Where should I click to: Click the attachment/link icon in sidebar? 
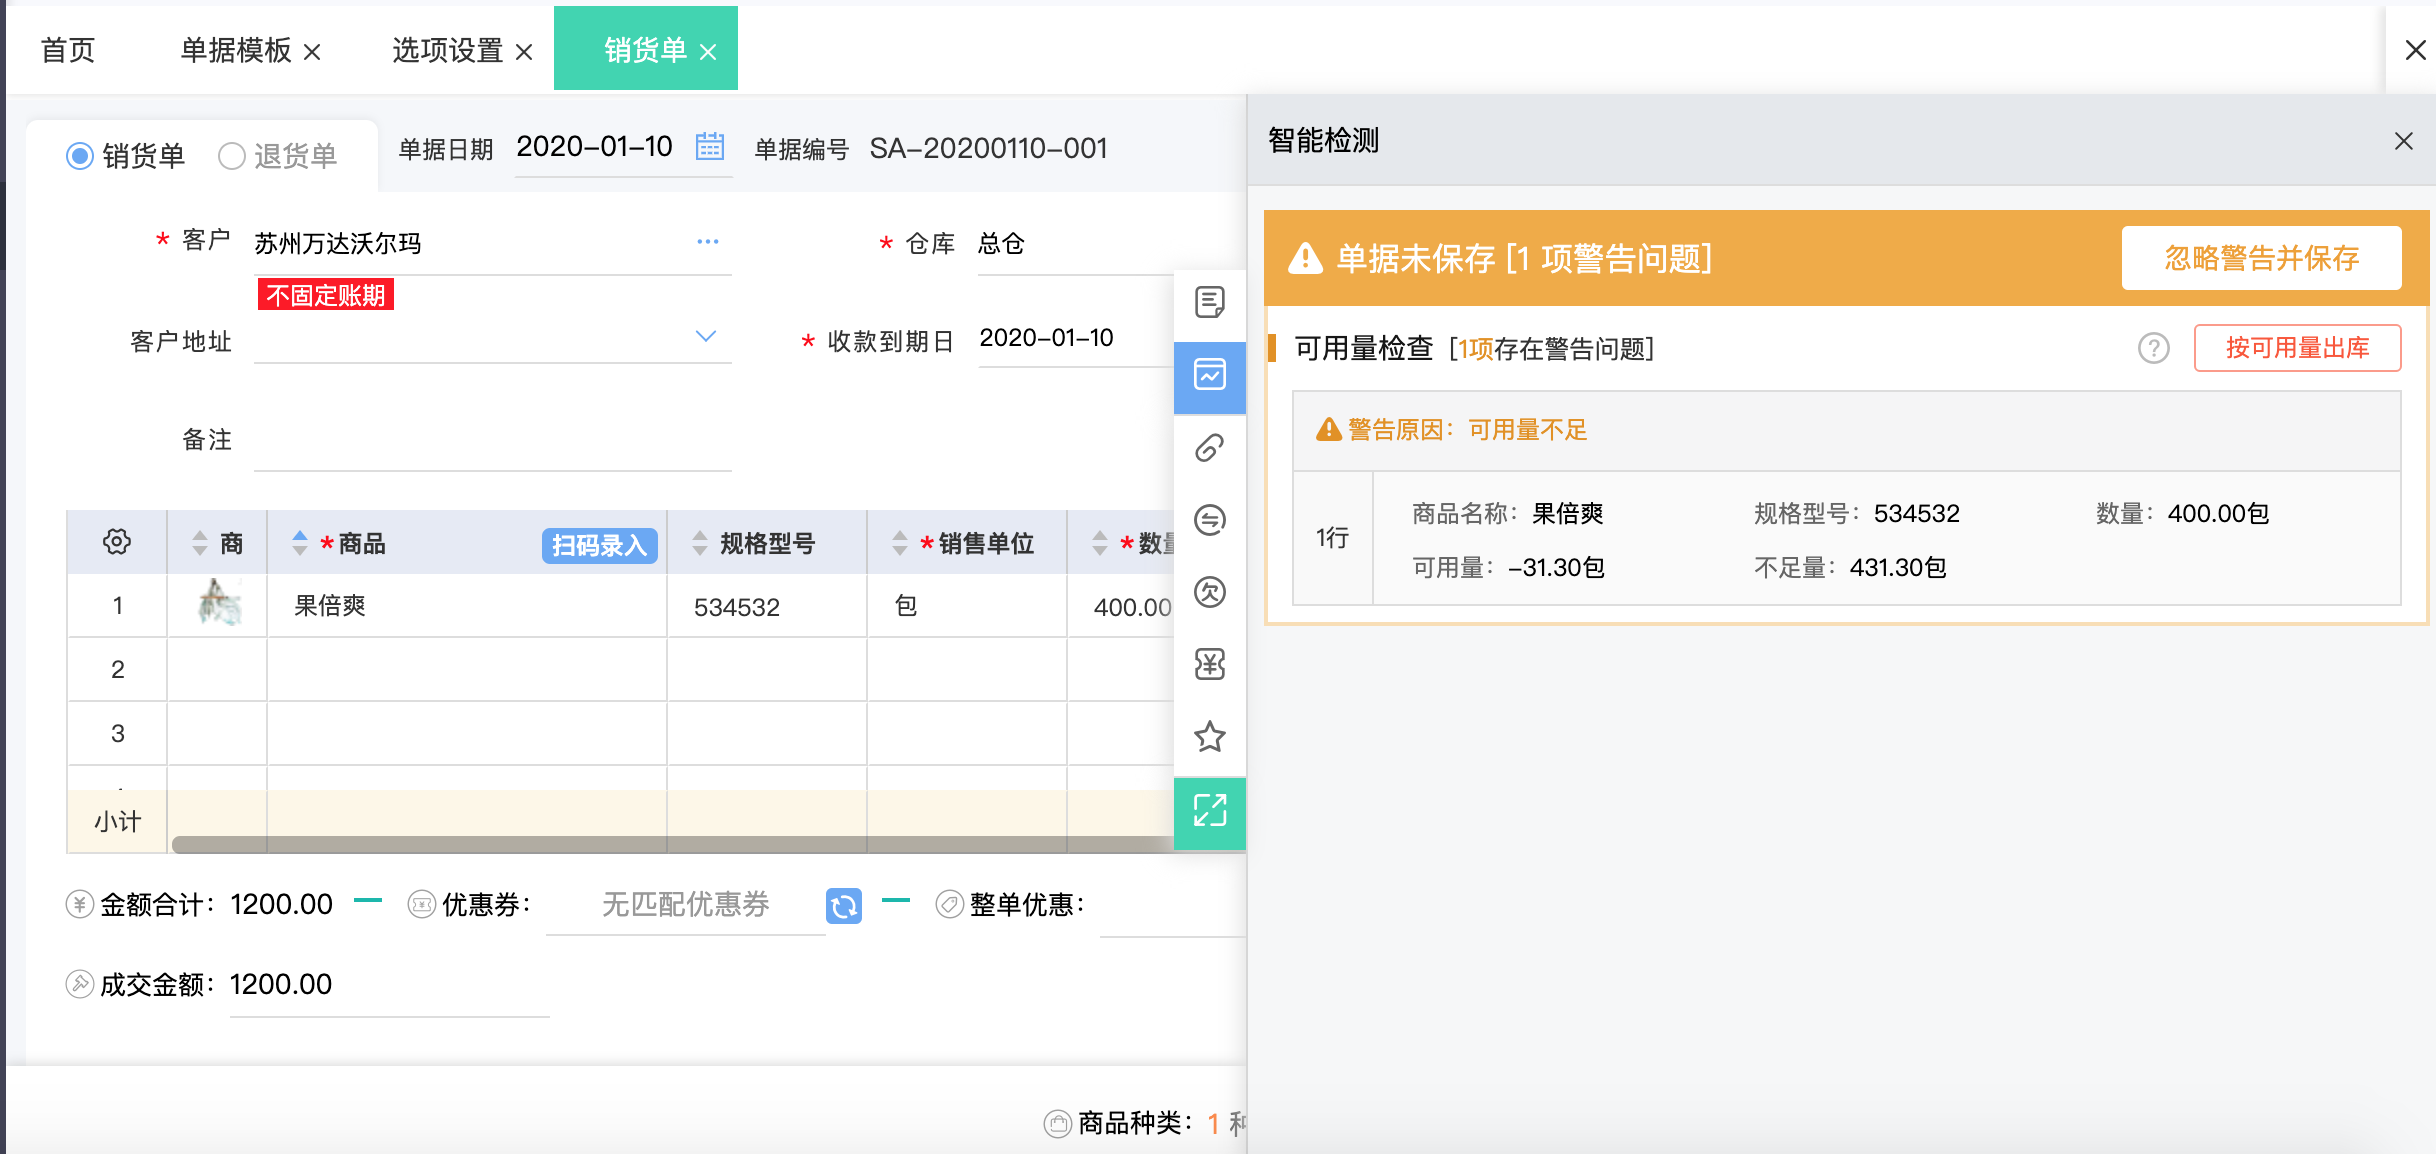(1212, 449)
